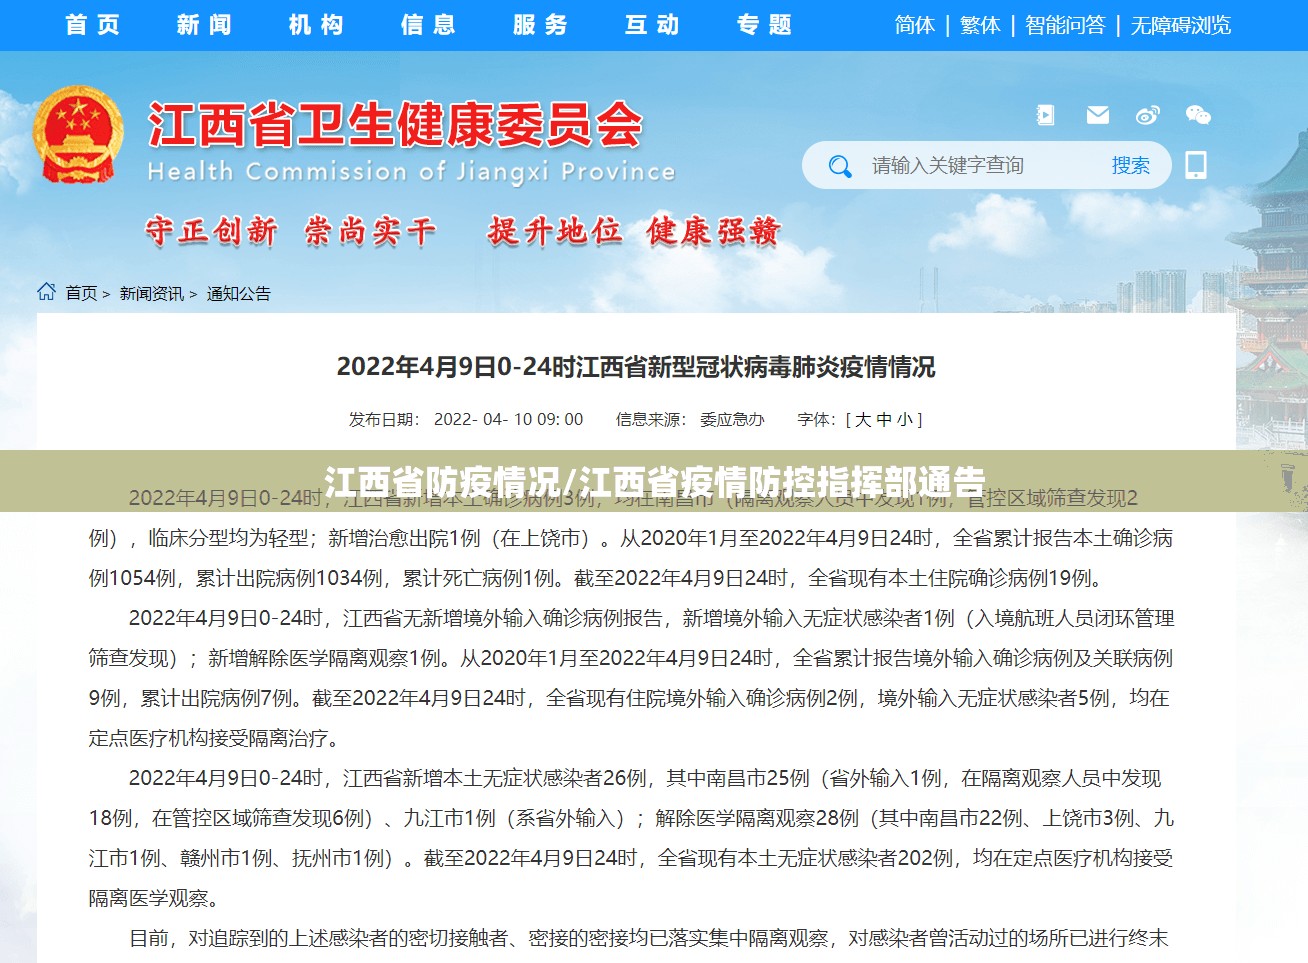
Task: Set font size to 大 (large)
Action: (x=862, y=420)
